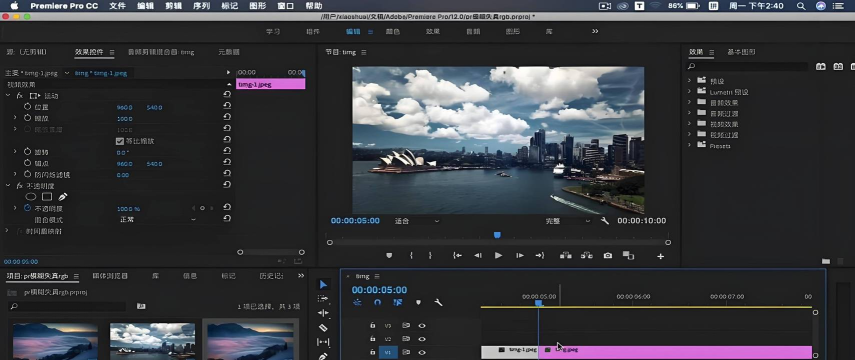Expand the 防闪烁滤镜 property
Screen dimensions: 855x360
point(15,175)
